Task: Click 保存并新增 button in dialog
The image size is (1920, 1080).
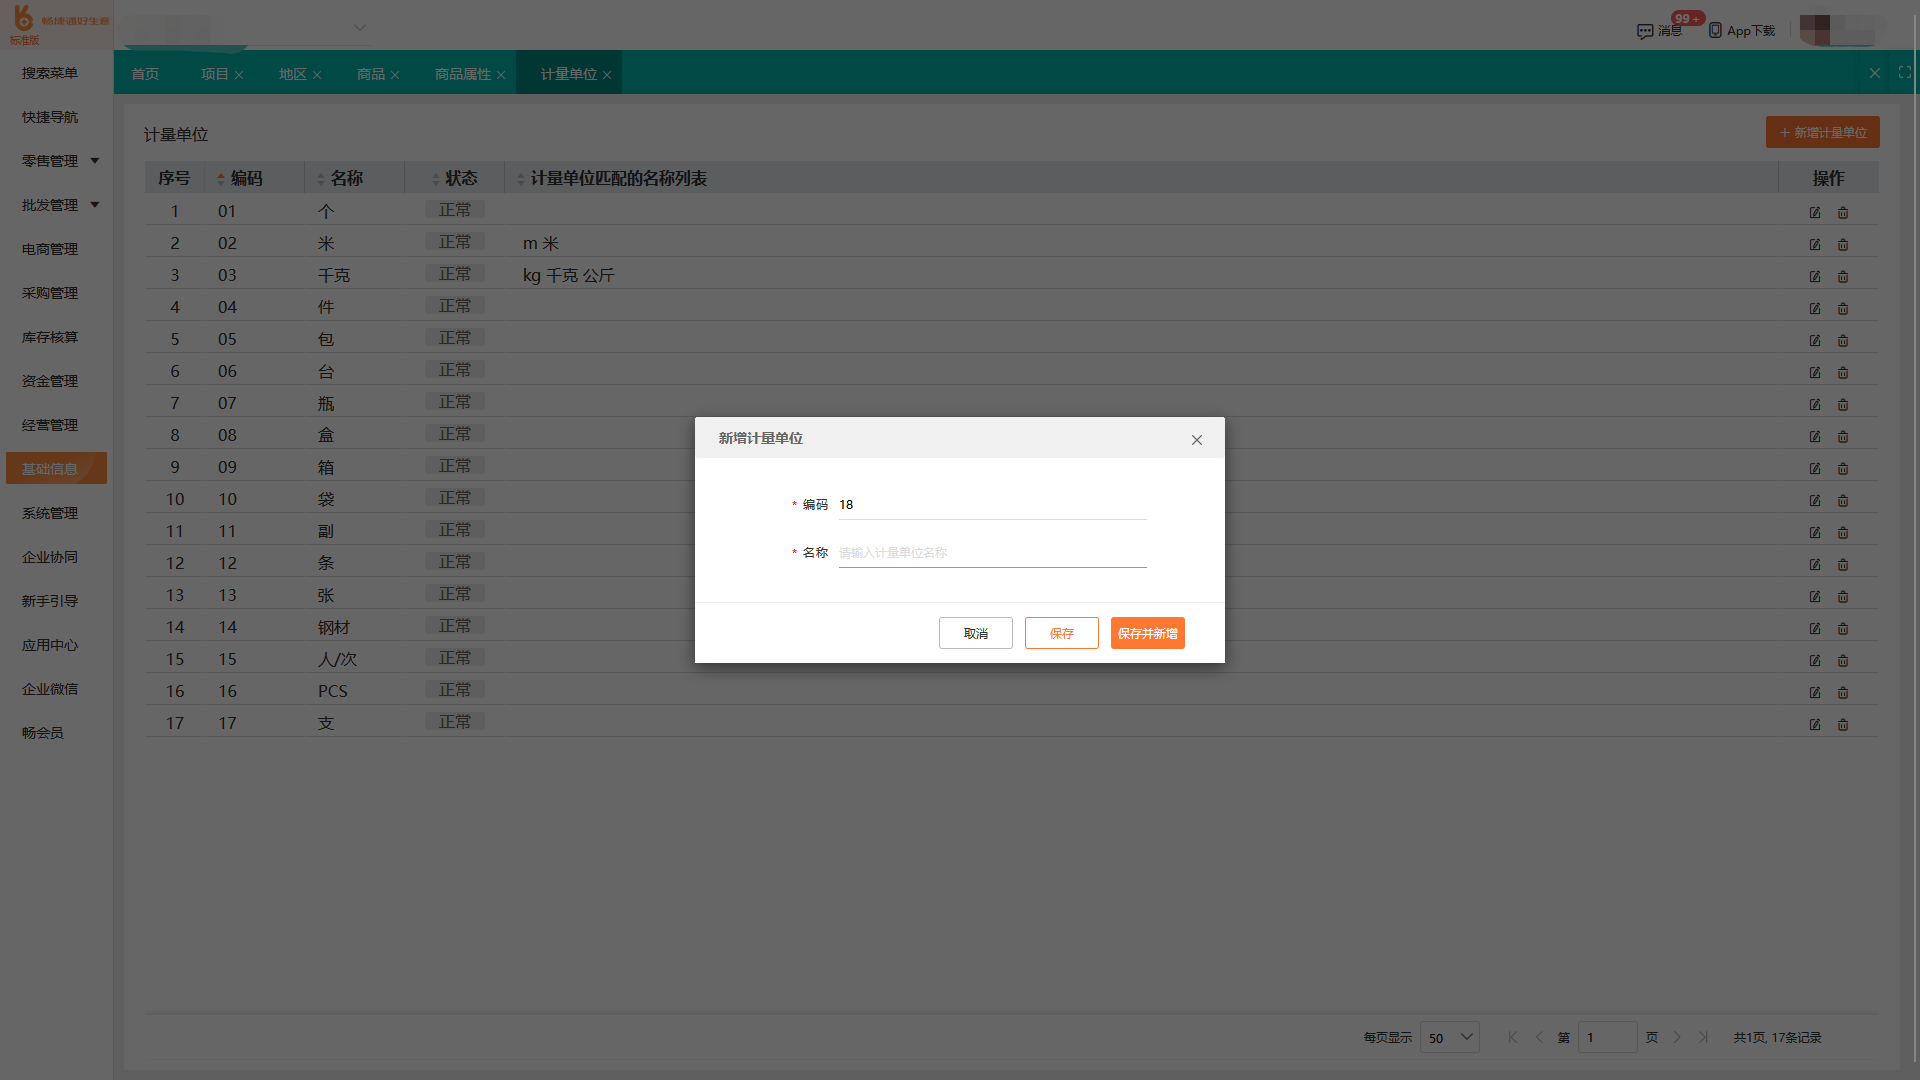Action: (1147, 633)
